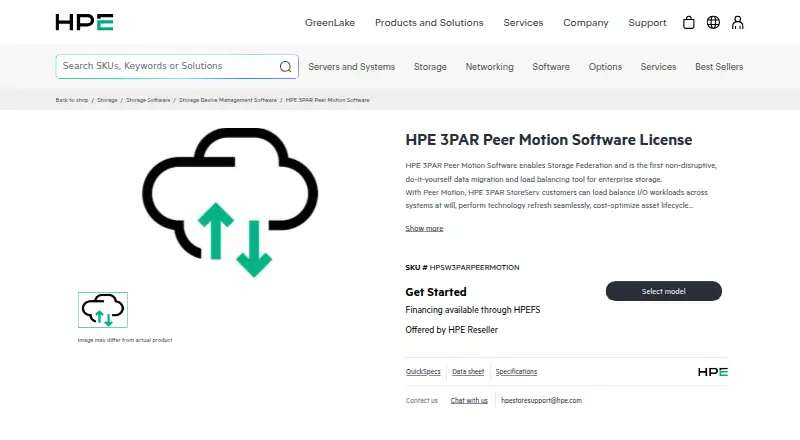Viewport: 800px width, 440px height.
Task: Open Servers and Systems category
Action: click(352, 67)
